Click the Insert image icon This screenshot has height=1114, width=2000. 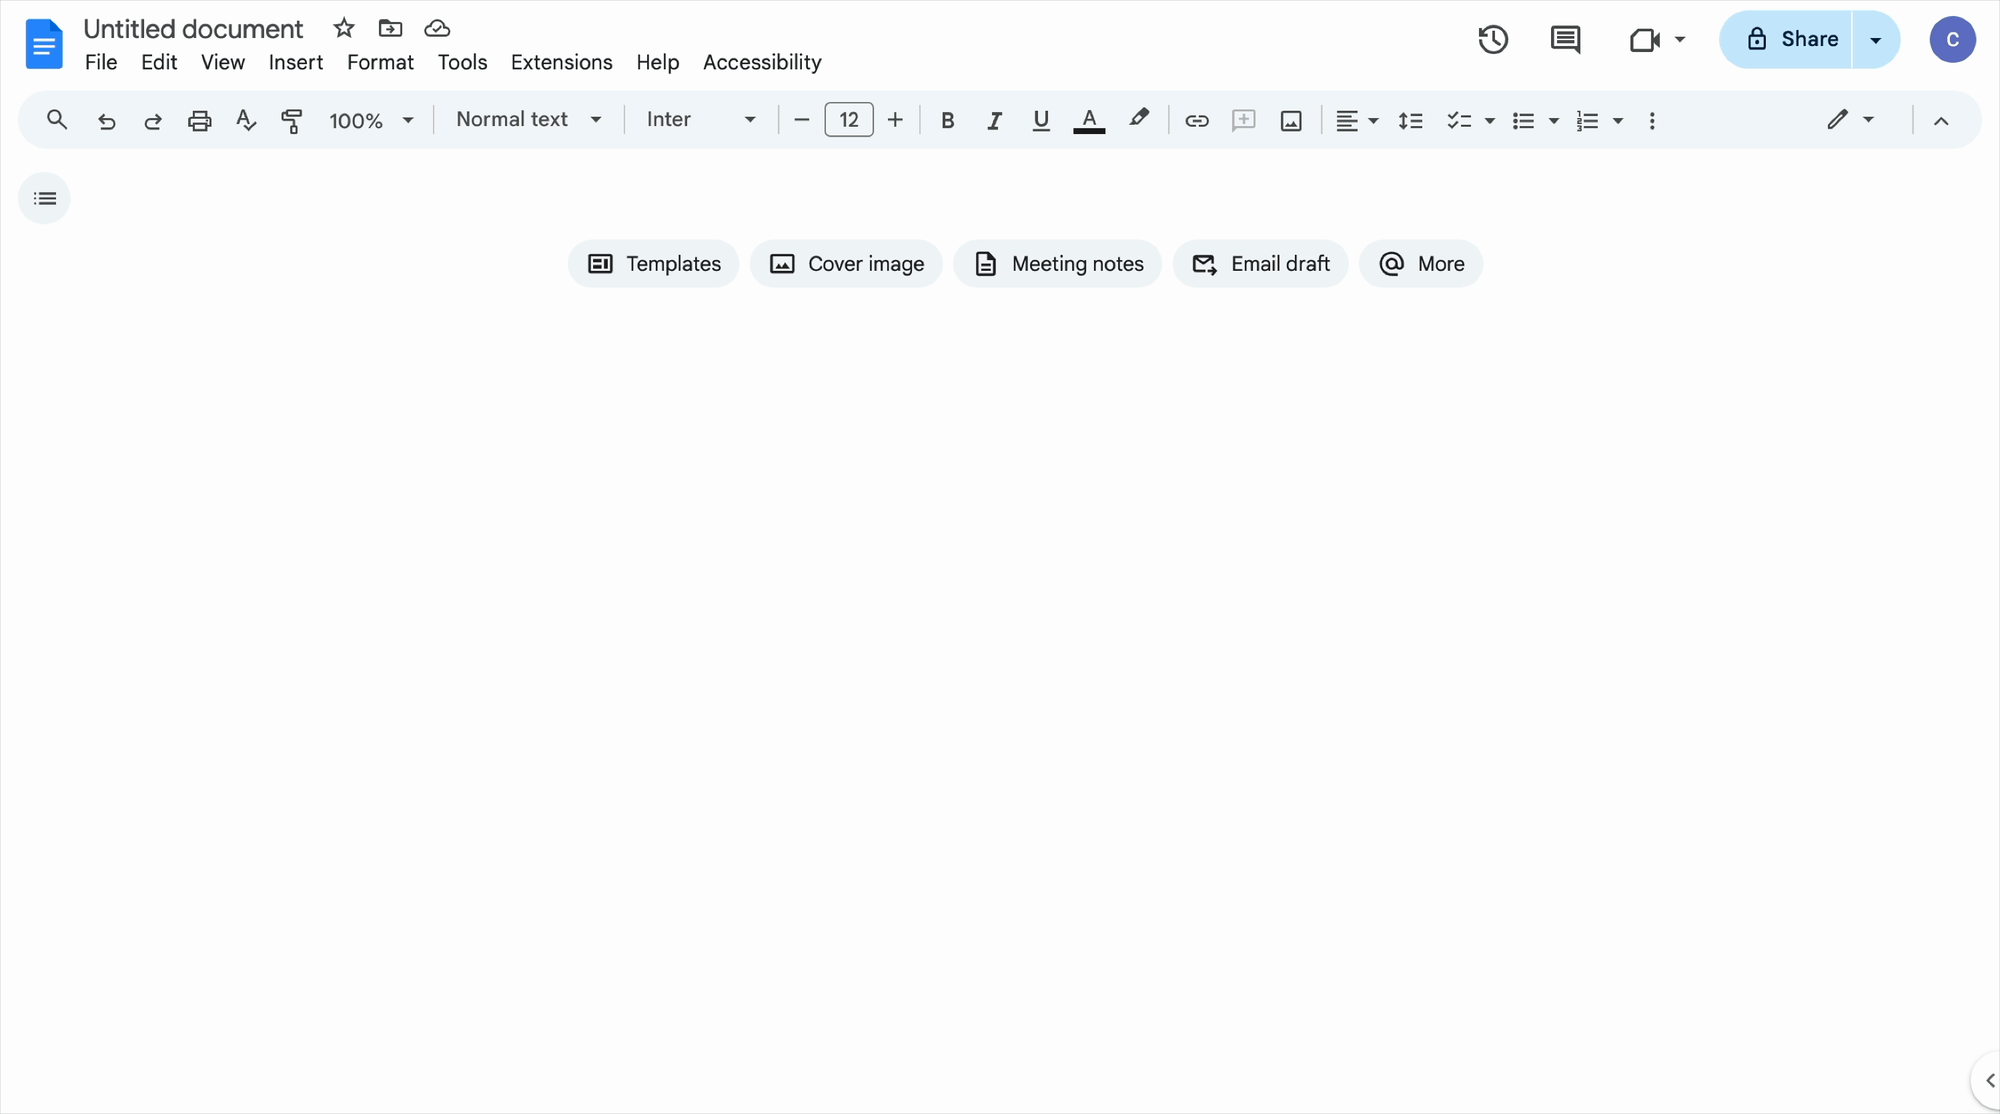[1289, 119]
